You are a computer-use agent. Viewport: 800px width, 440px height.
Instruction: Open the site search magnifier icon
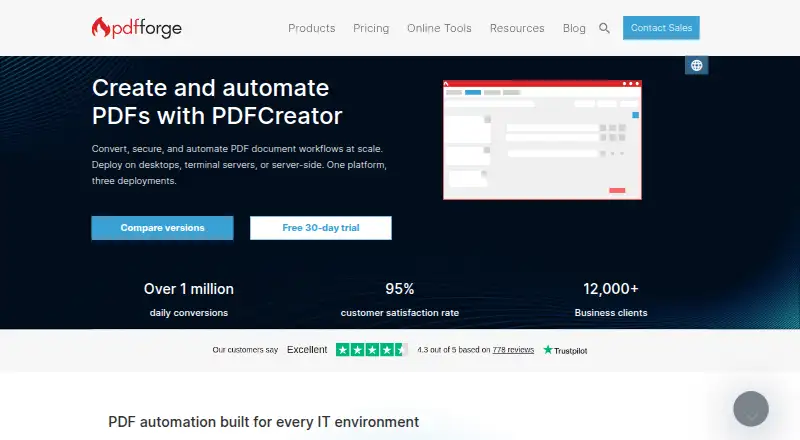[x=604, y=28]
